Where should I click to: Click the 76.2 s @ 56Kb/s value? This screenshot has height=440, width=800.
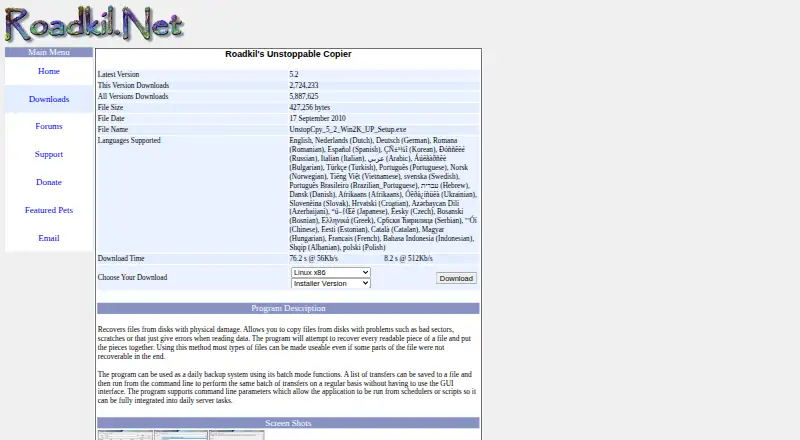(x=314, y=259)
